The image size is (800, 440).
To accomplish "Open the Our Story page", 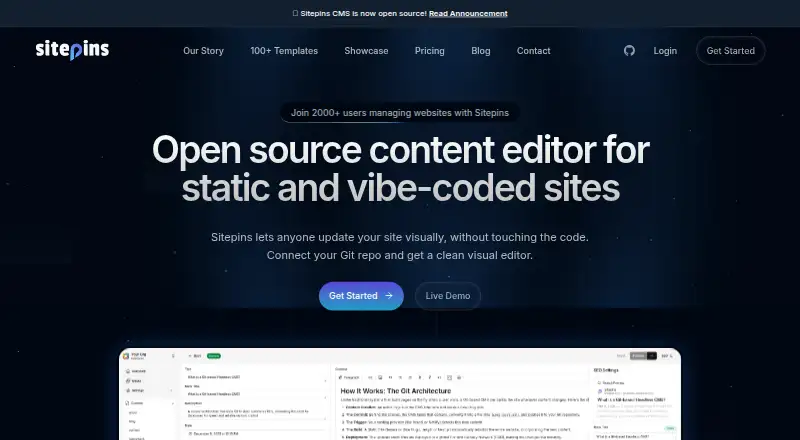I will (204, 51).
